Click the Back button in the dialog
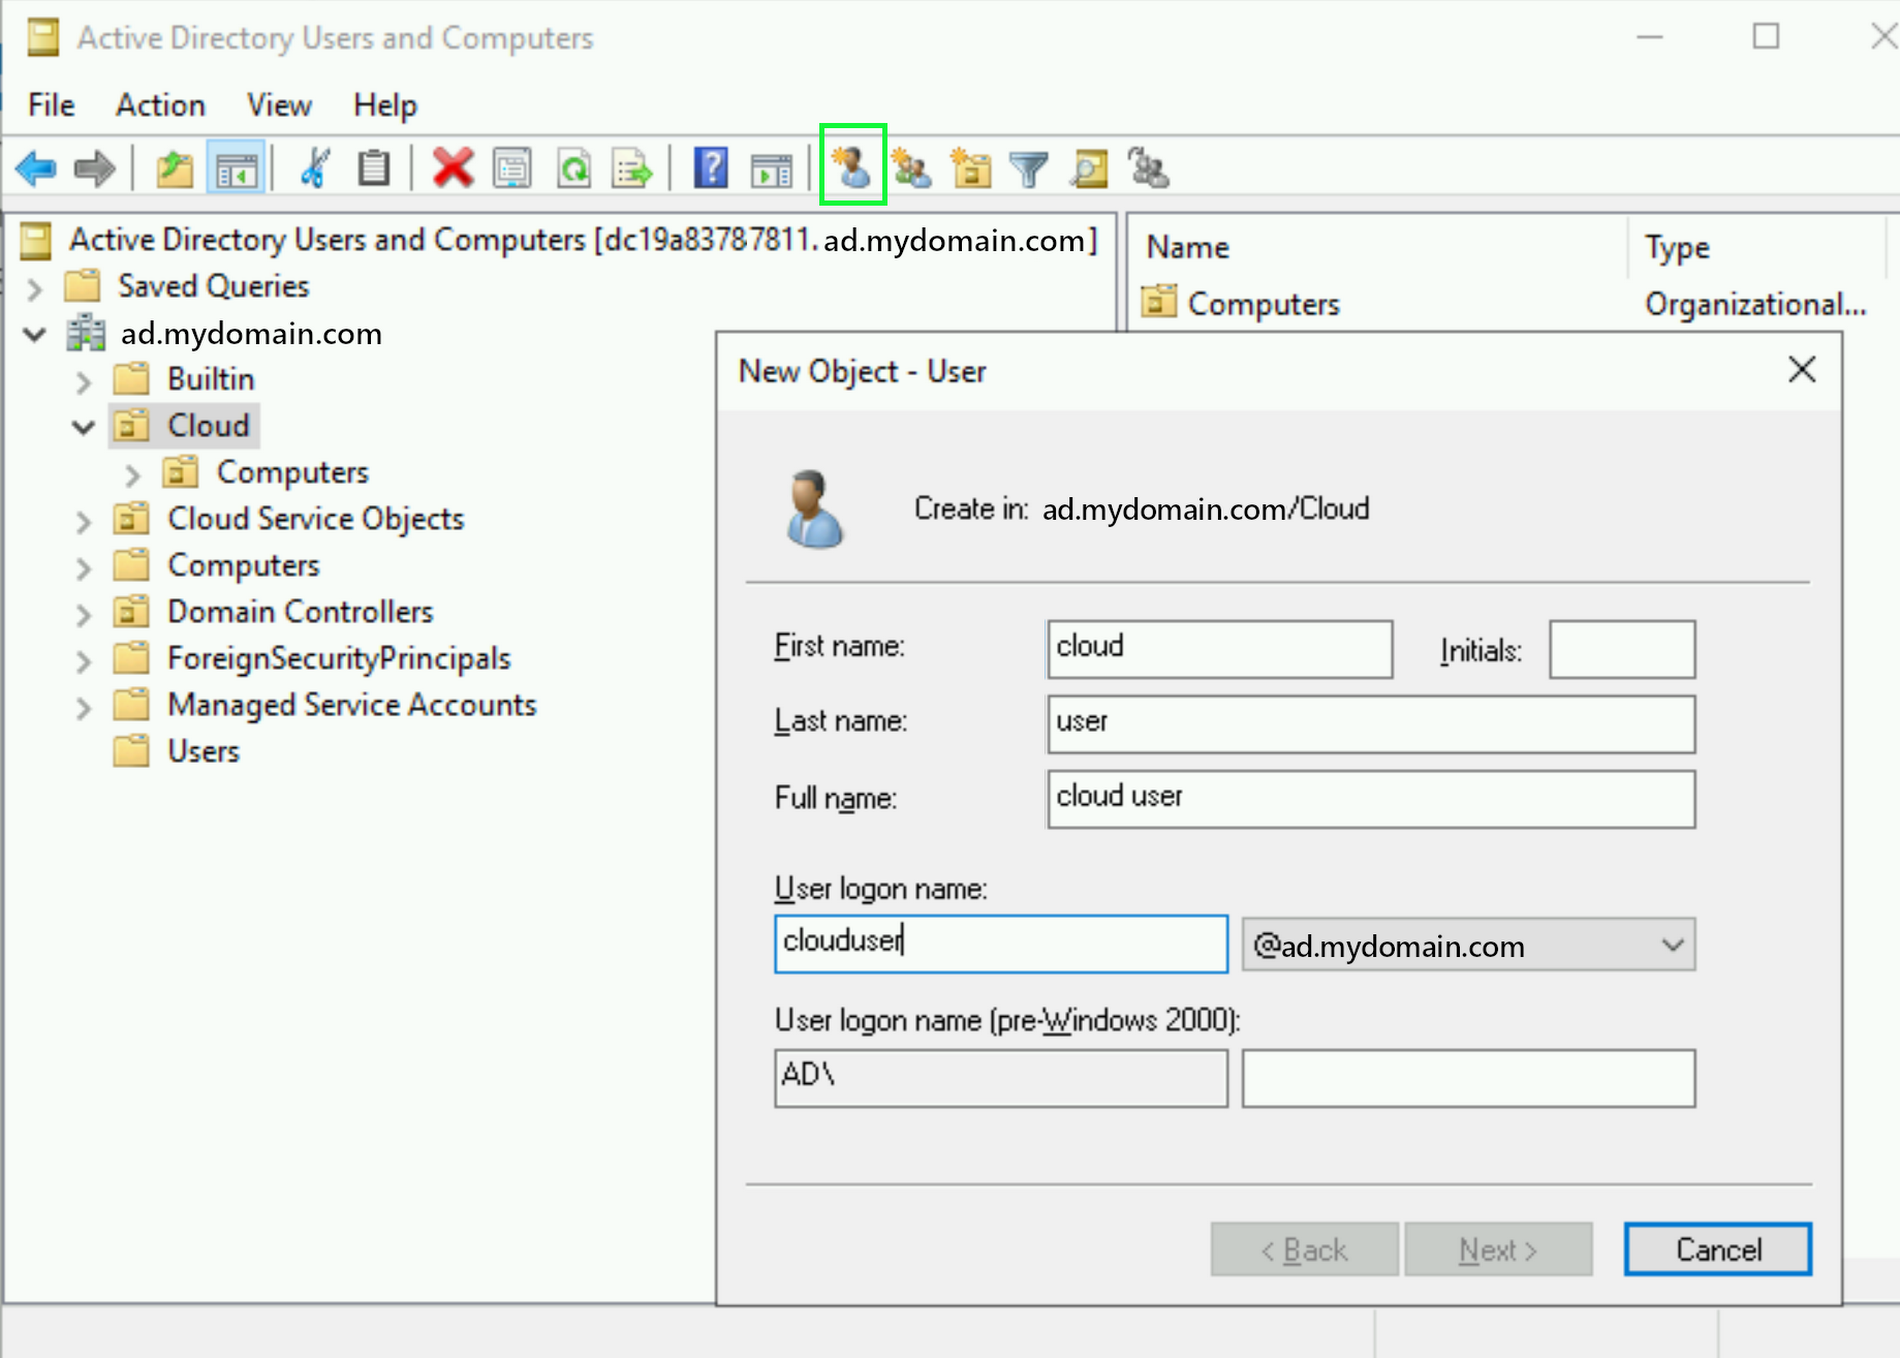Viewport: 1900px width, 1358px height. click(1303, 1249)
